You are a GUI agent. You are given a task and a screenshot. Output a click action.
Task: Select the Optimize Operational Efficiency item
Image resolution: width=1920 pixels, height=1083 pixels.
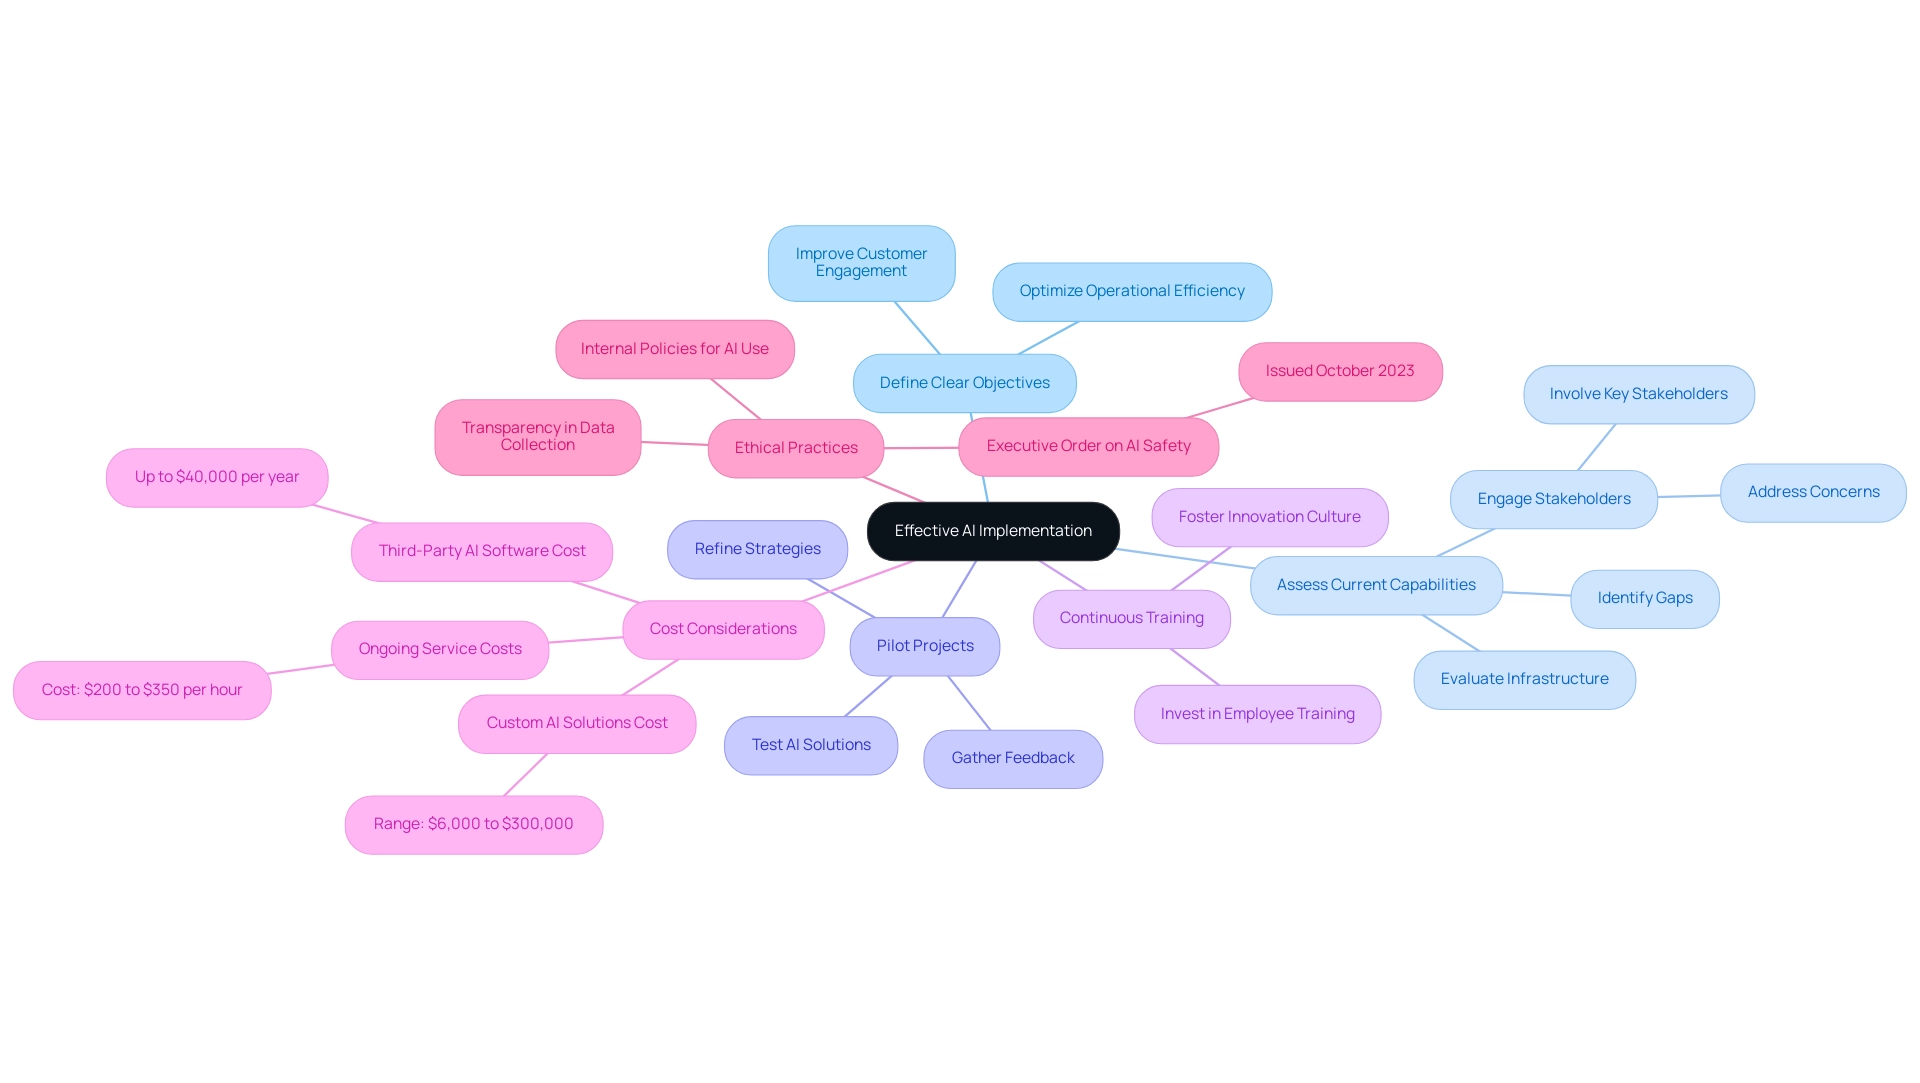(x=1130, y=290)
